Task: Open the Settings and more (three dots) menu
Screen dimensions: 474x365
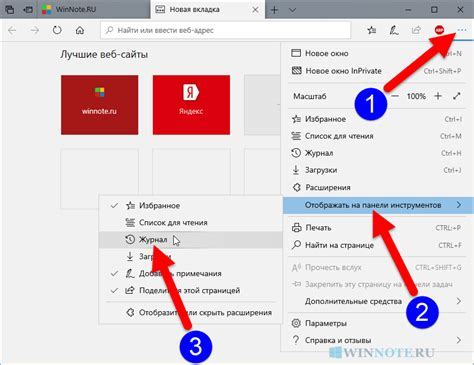Action: click(x=462, y=30)
